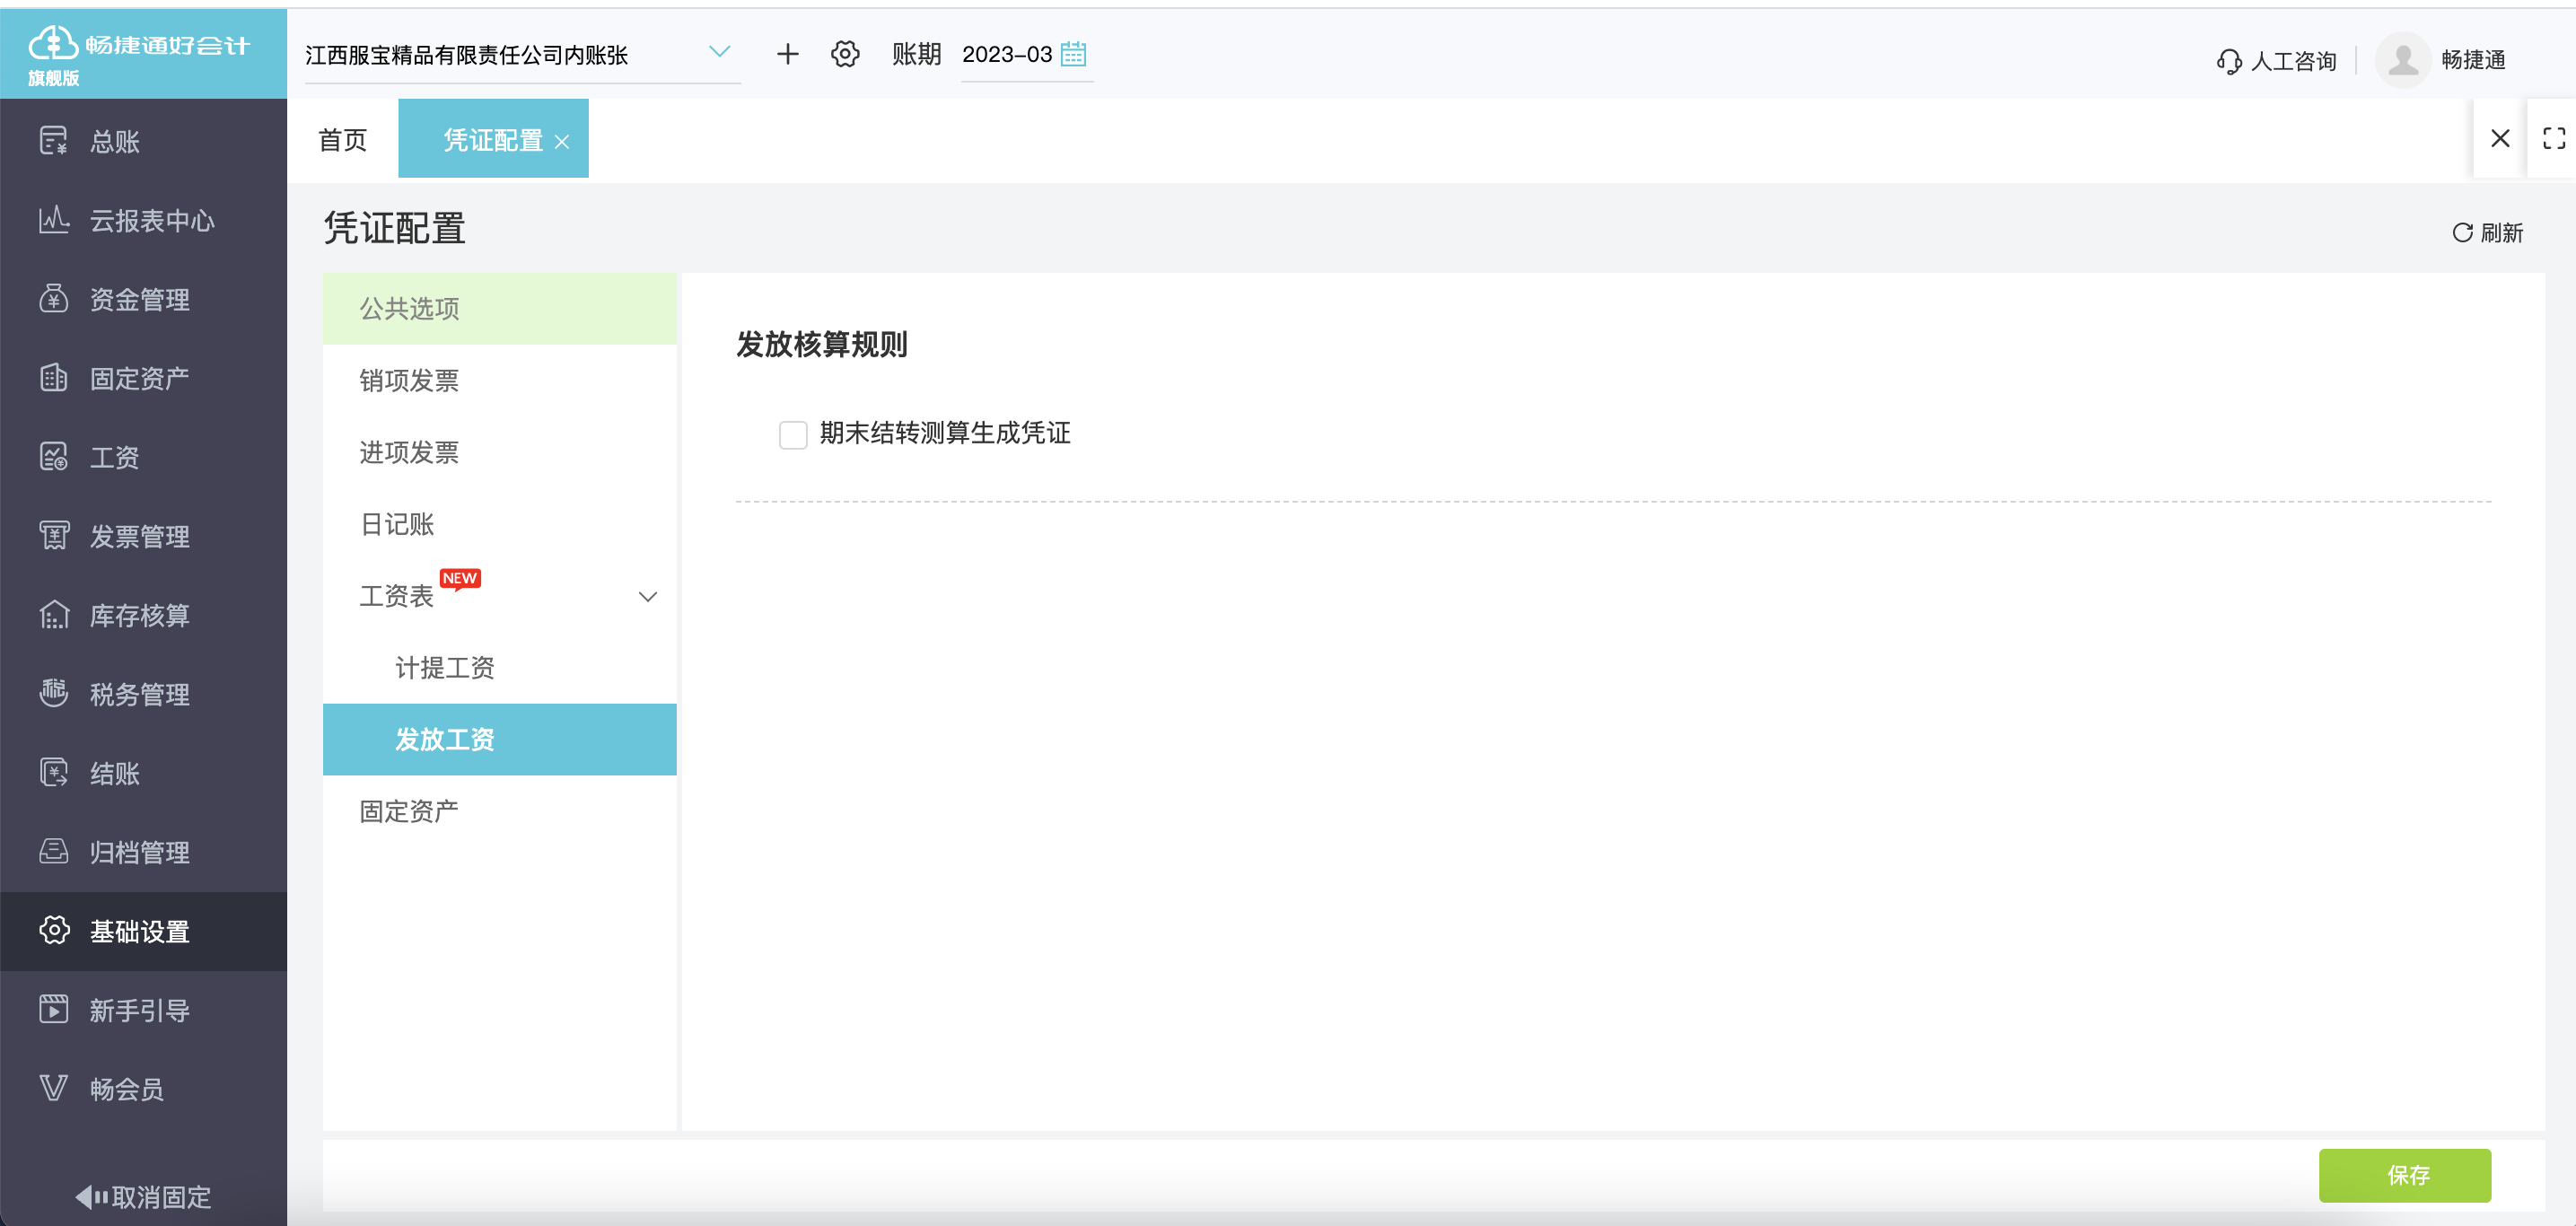The height and width of the screenshot is (1226, 2576).
Task: Click the 首页 tab
Action: coord(344,140)
